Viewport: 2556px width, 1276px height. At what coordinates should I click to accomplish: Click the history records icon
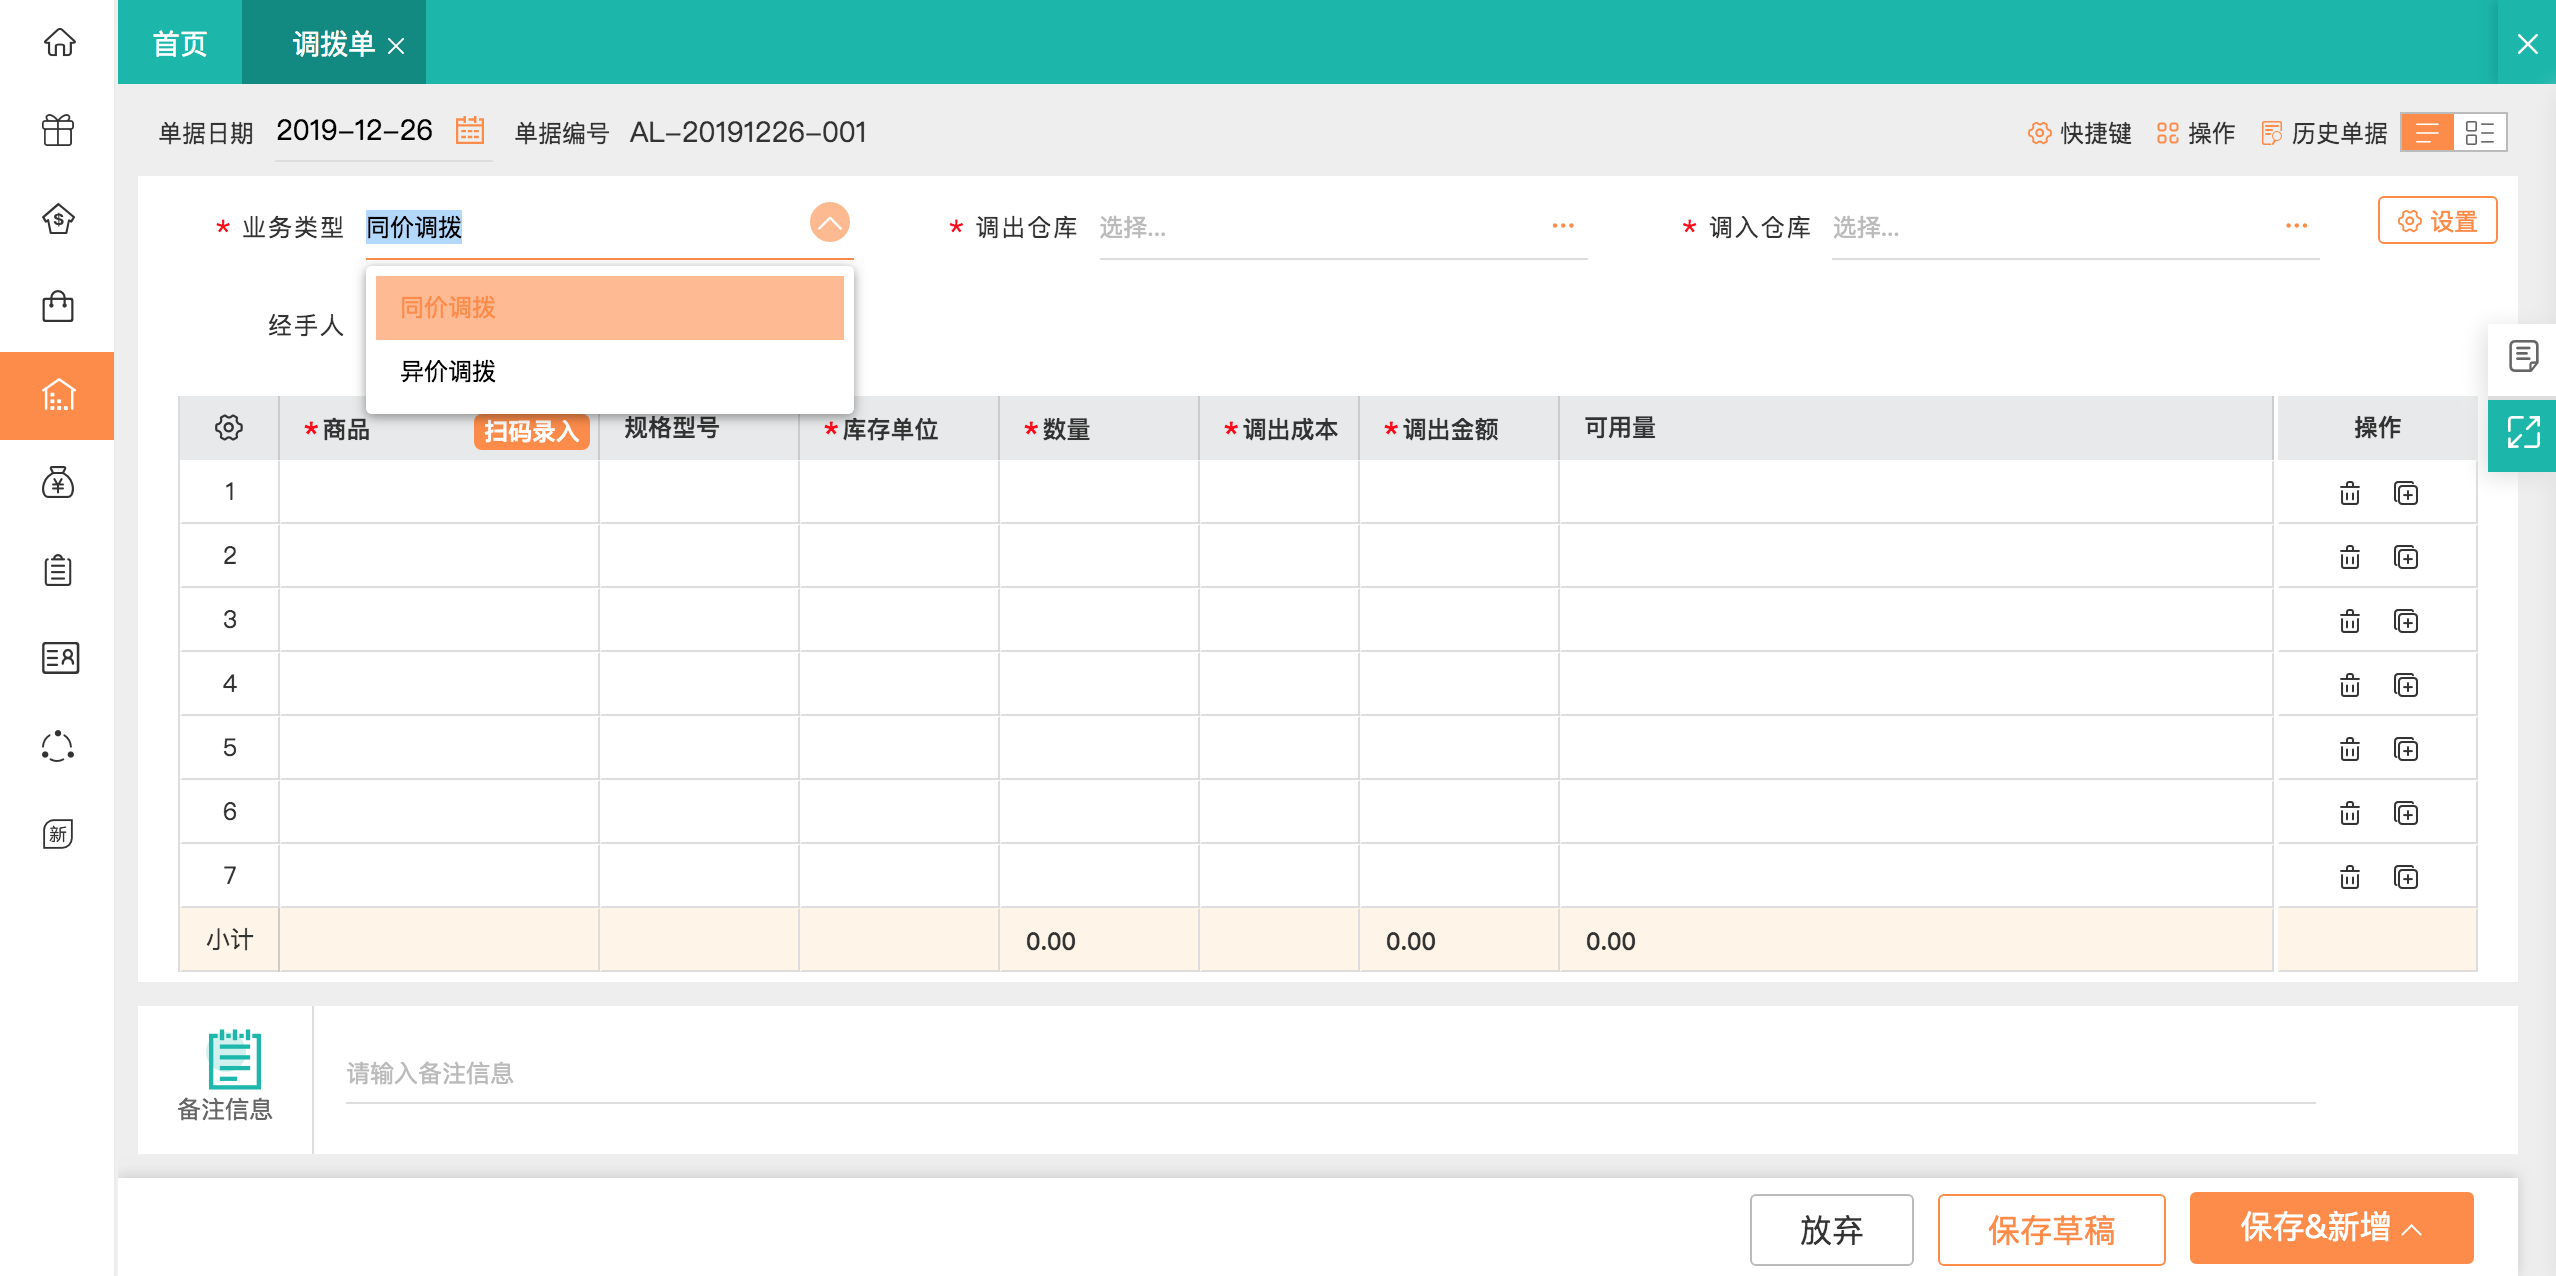click(2272, 134)
